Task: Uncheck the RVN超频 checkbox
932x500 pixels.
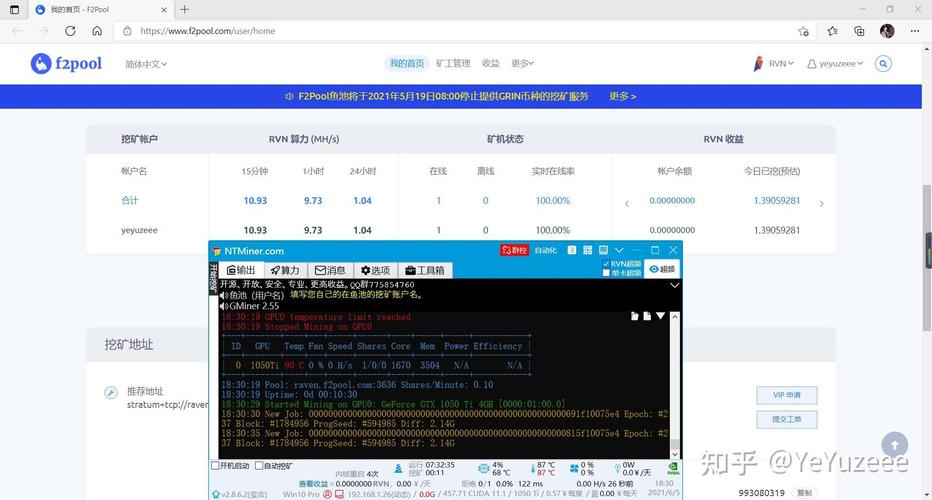Action: click(x=606, y=264)
